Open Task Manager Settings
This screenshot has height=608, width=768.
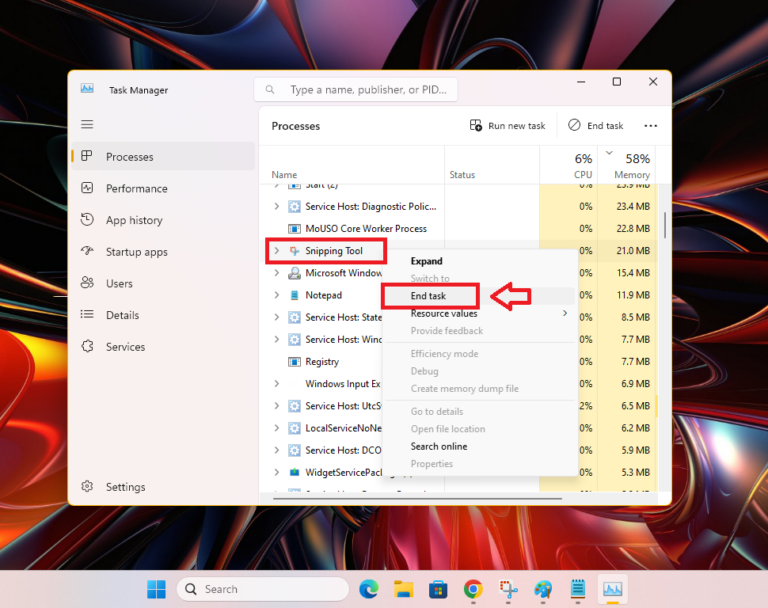tap(163, 486)
